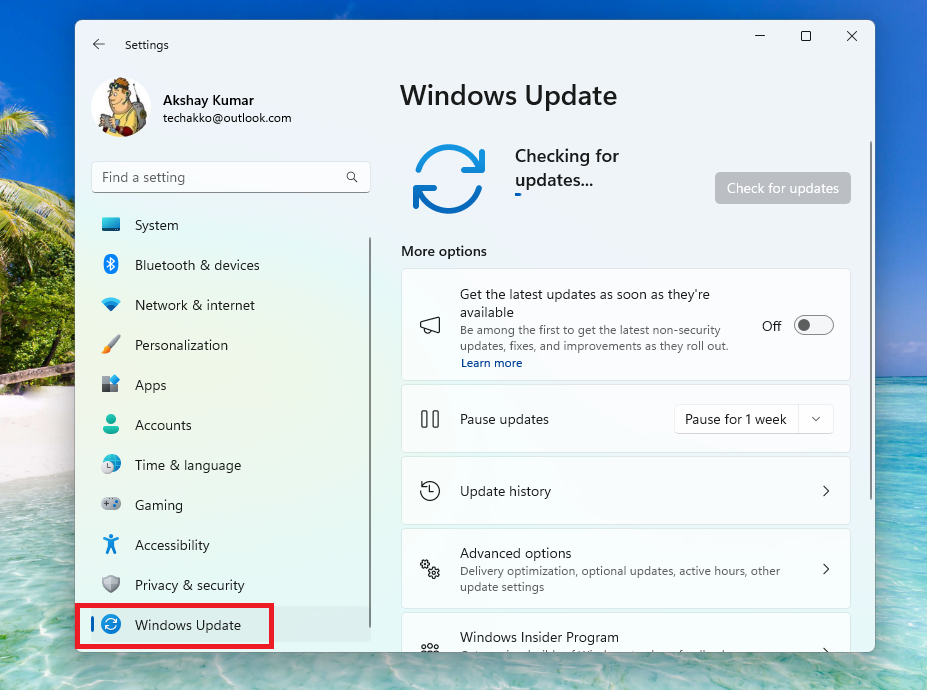Click the megaphone icon for latest updates
Viewport: 927px width, 690px height.
[x=430, y=325]
